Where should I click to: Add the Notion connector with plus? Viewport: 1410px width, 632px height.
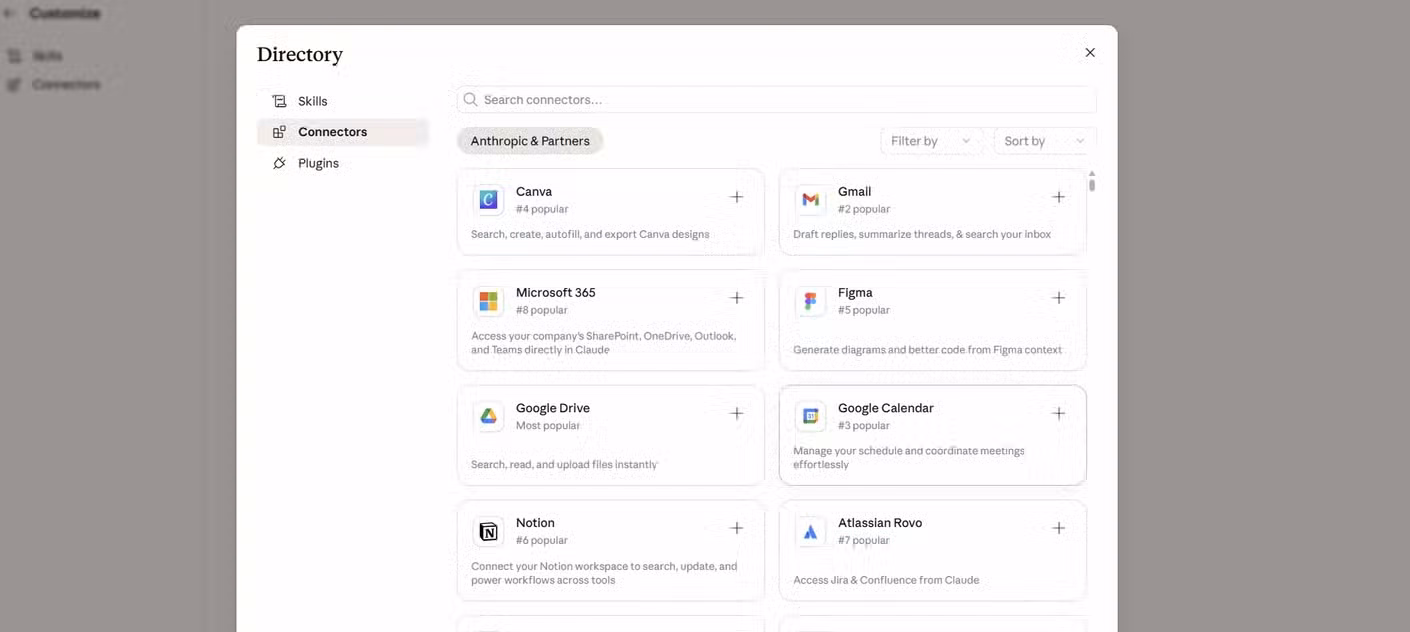pyautogui.click(x=737, y=528)
